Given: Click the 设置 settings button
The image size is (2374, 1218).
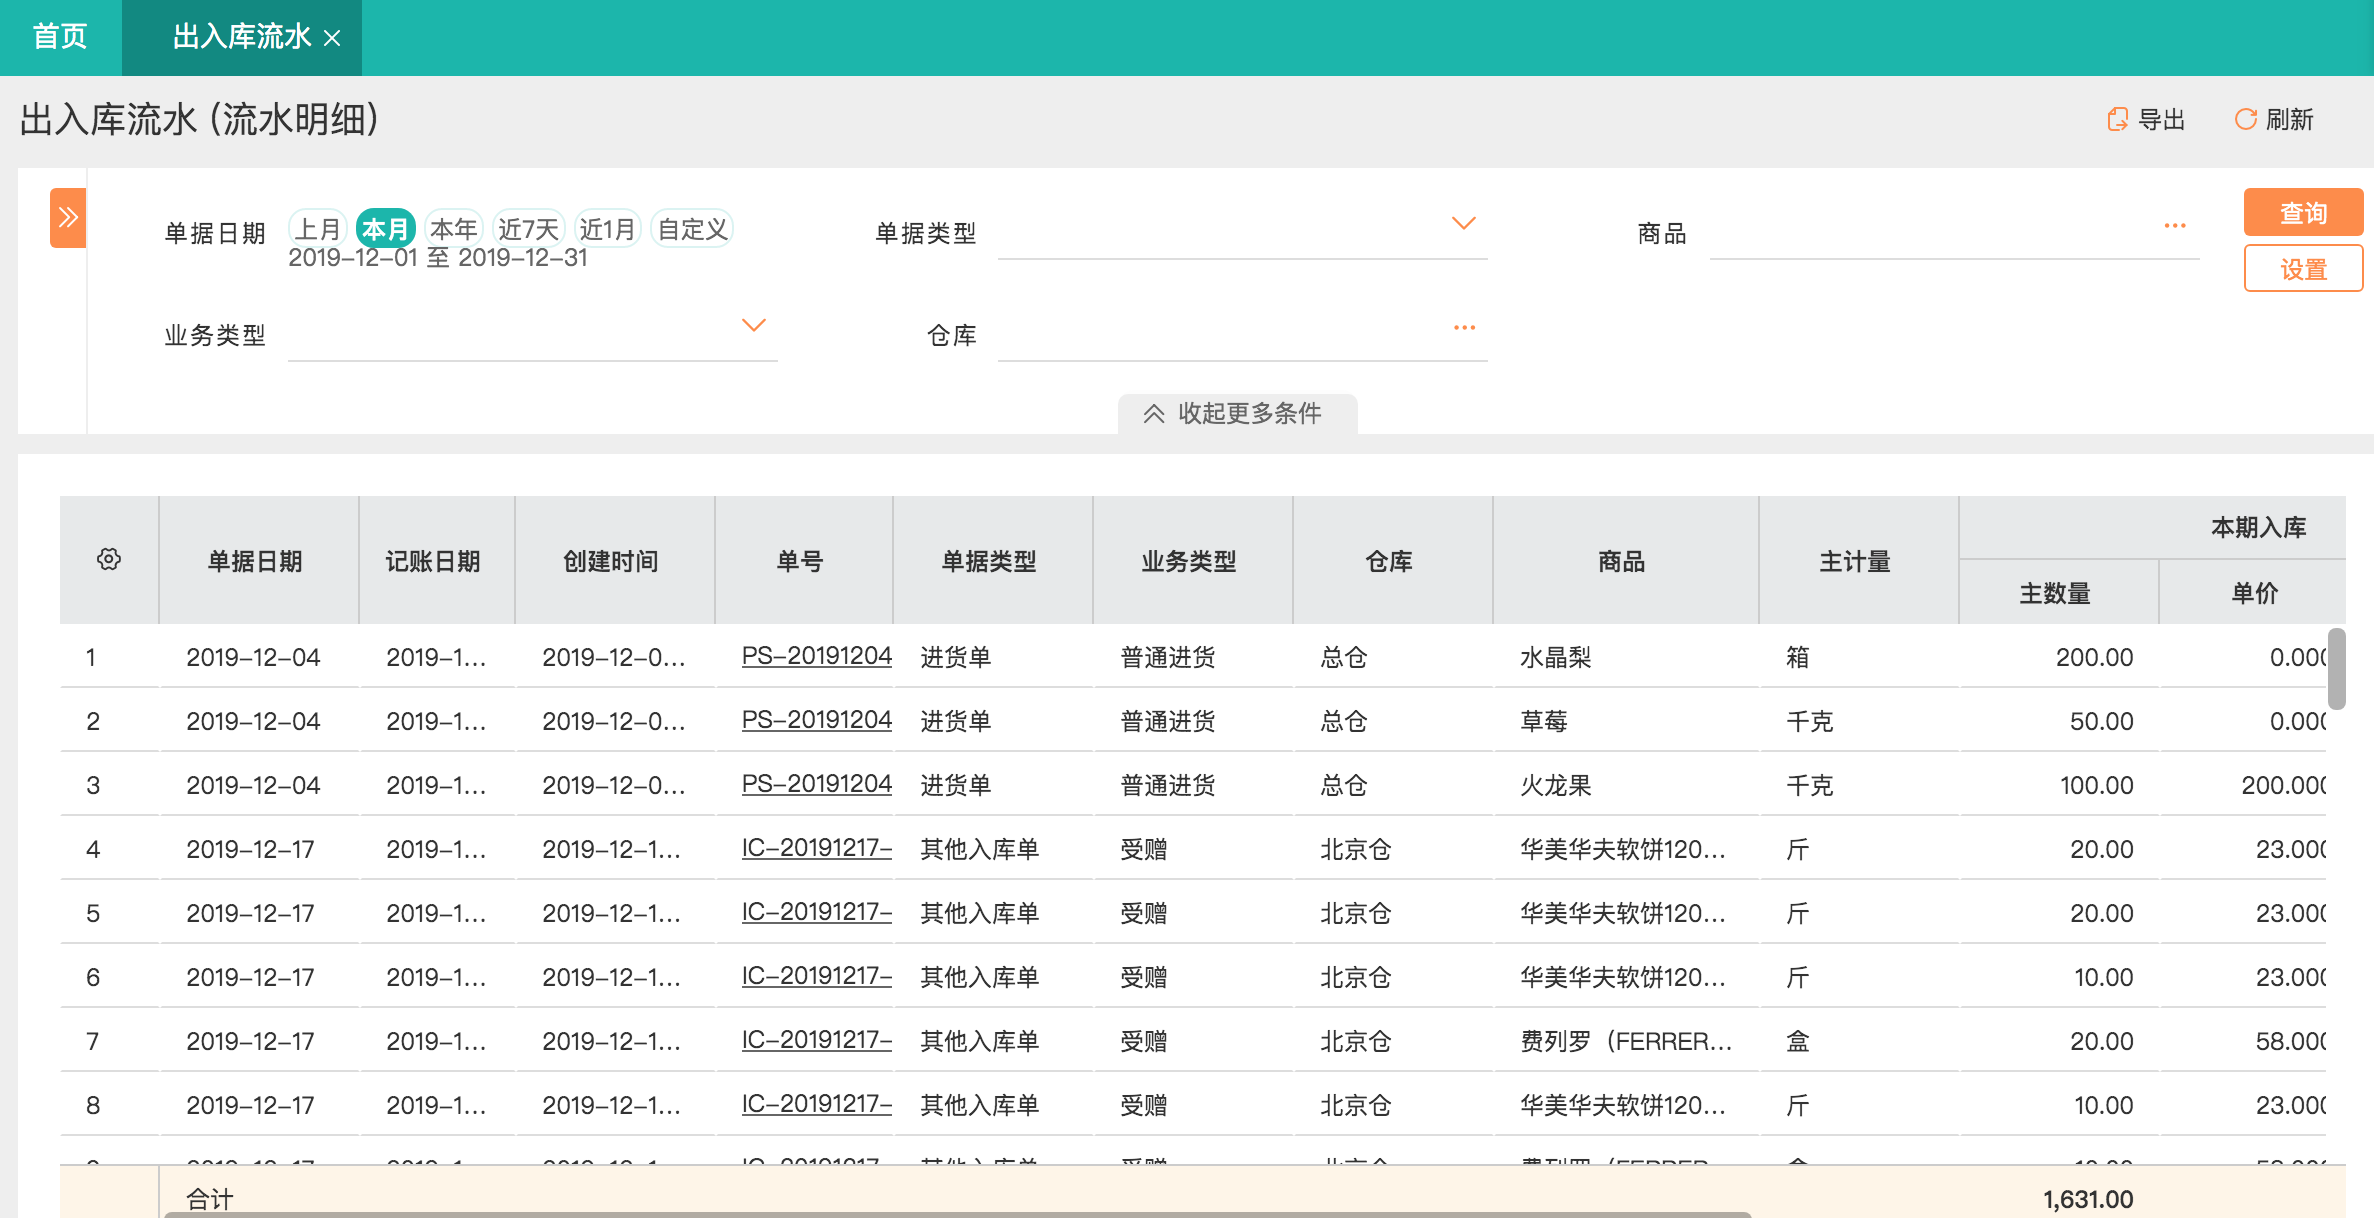Looking at the screenshot, I should 2306,267.
